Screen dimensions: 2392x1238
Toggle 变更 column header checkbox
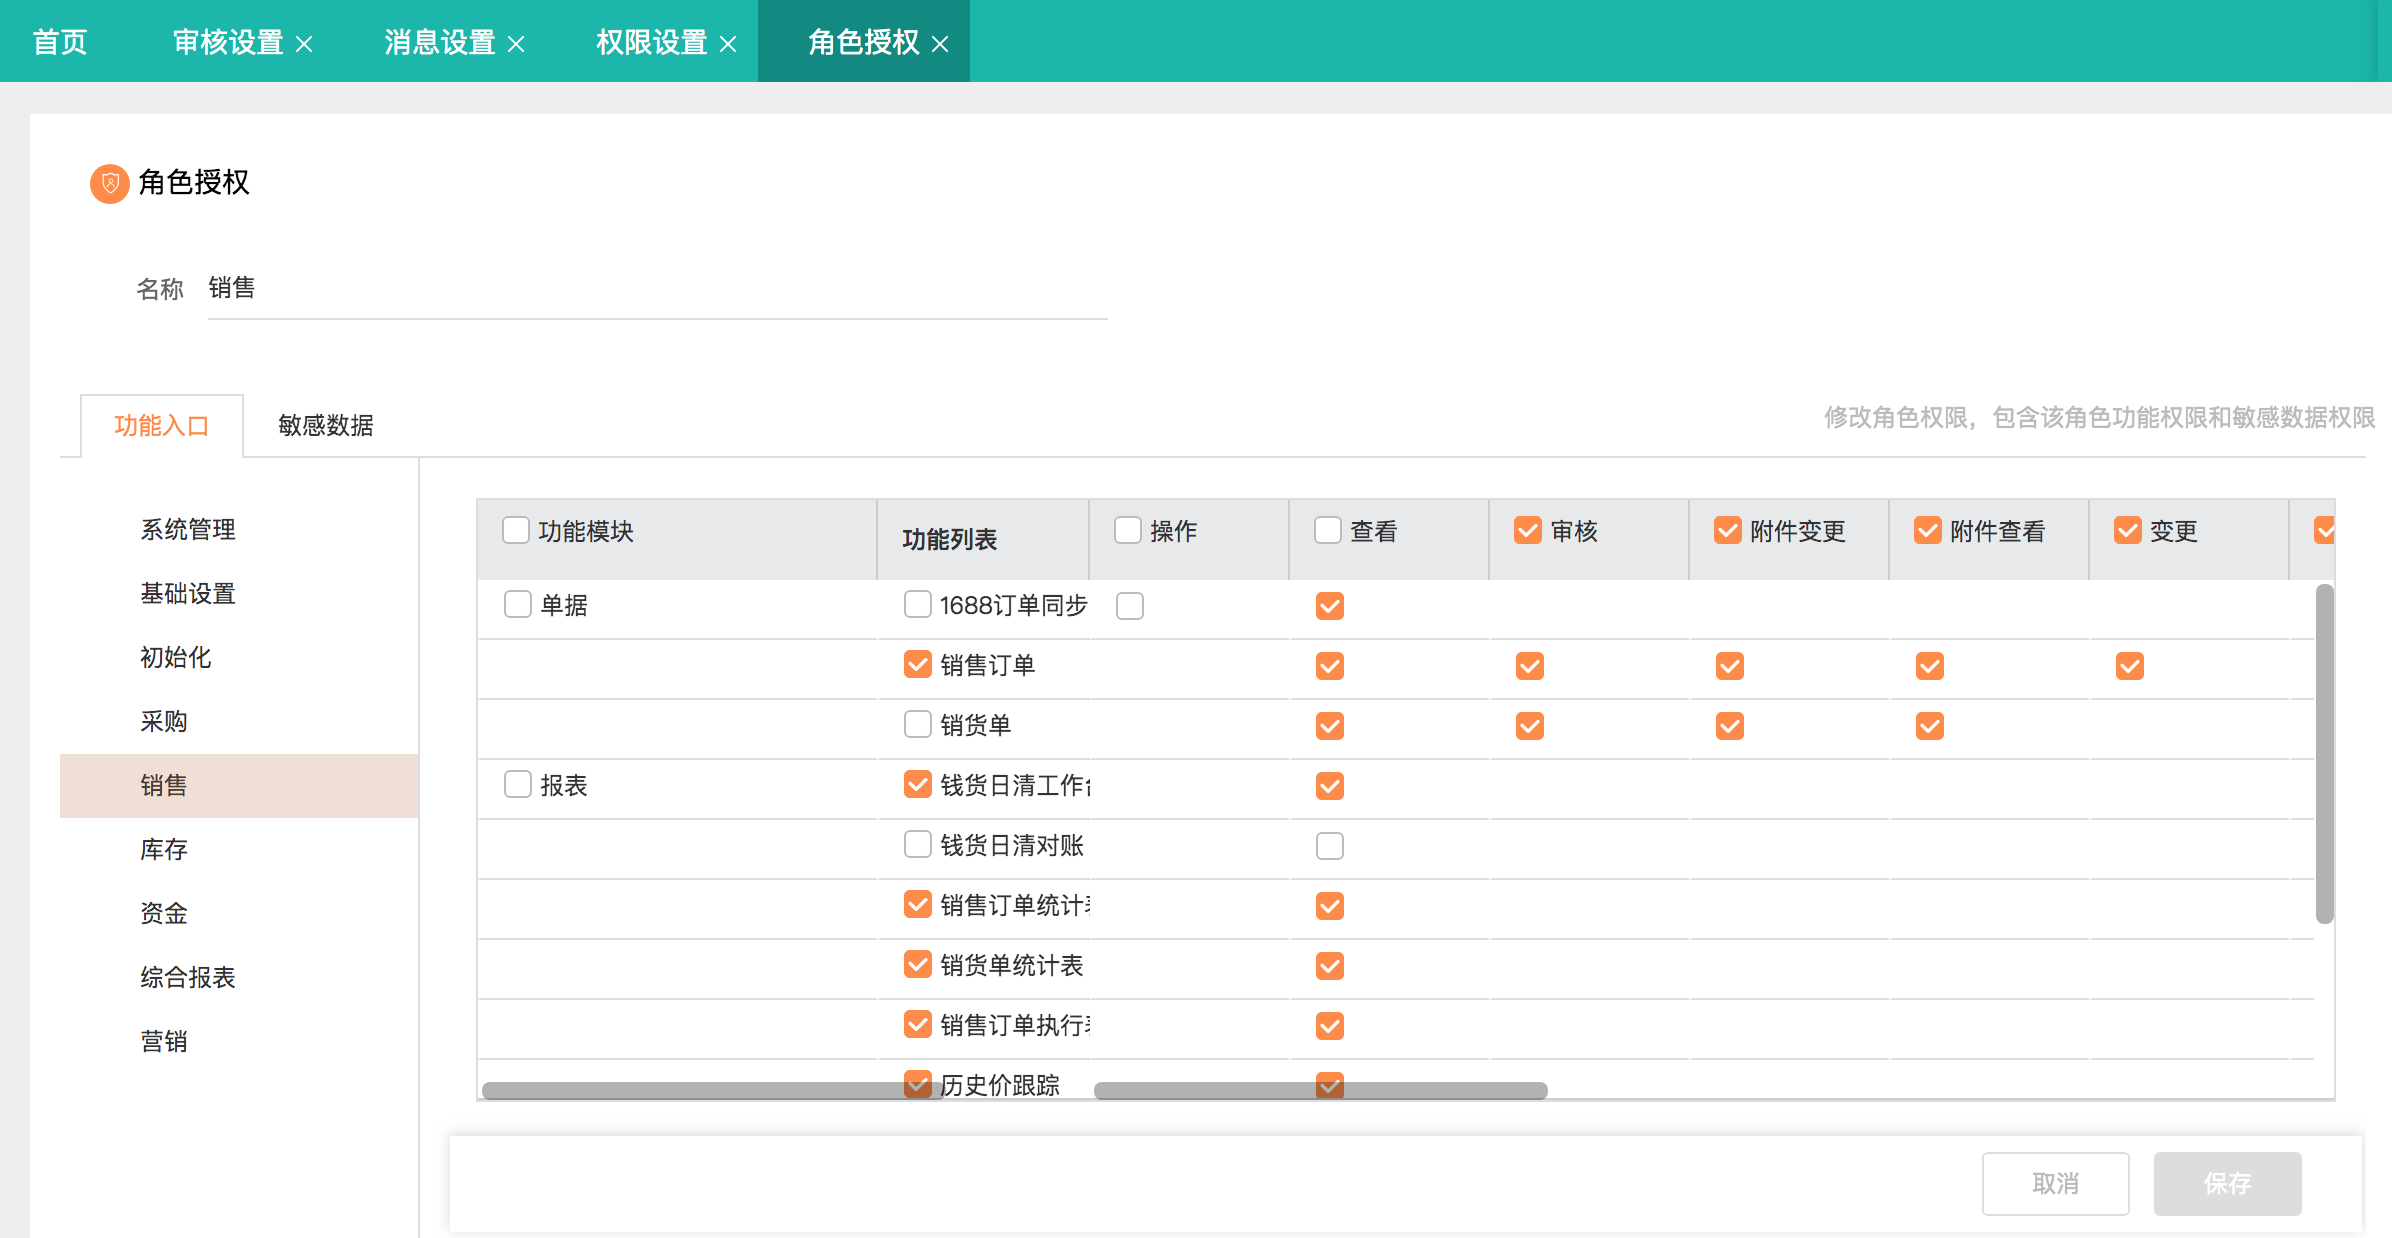(x=2125, y=531)
